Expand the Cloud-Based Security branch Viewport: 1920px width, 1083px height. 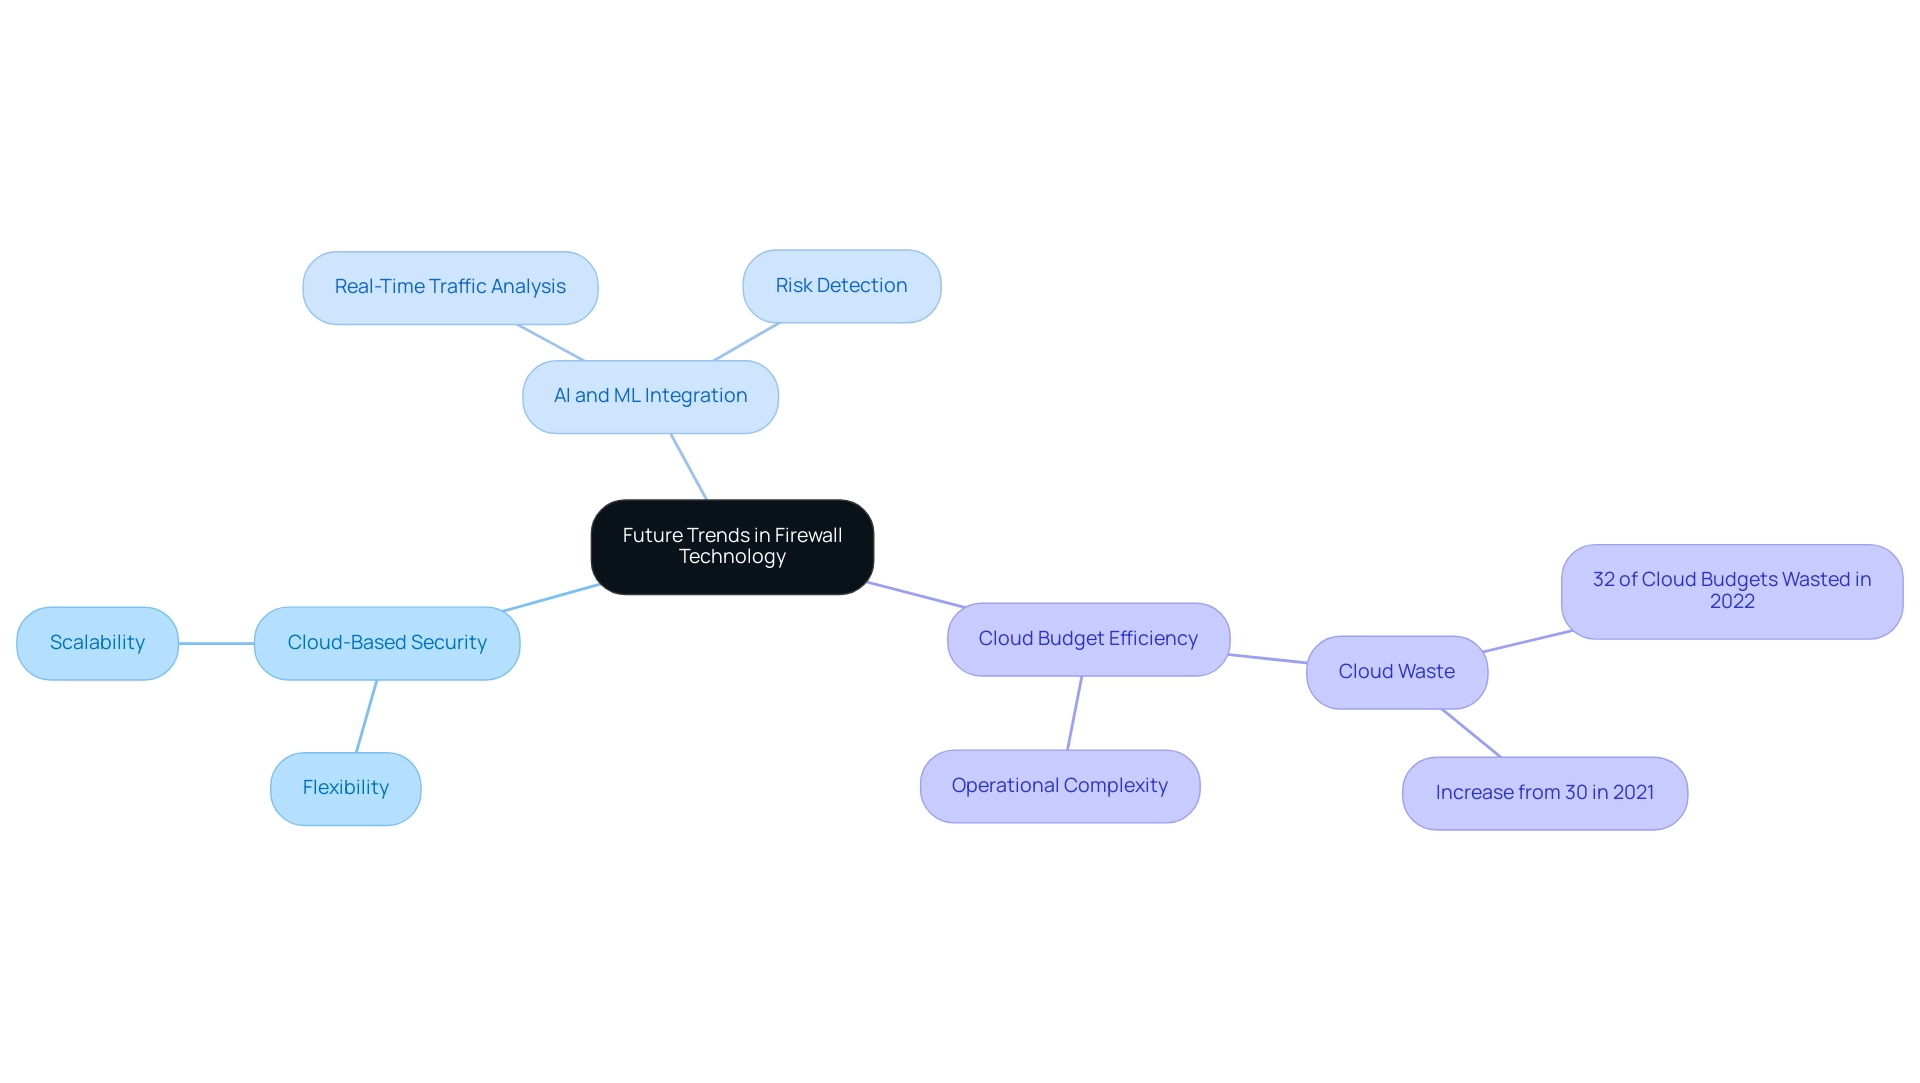tap(389, 642)
